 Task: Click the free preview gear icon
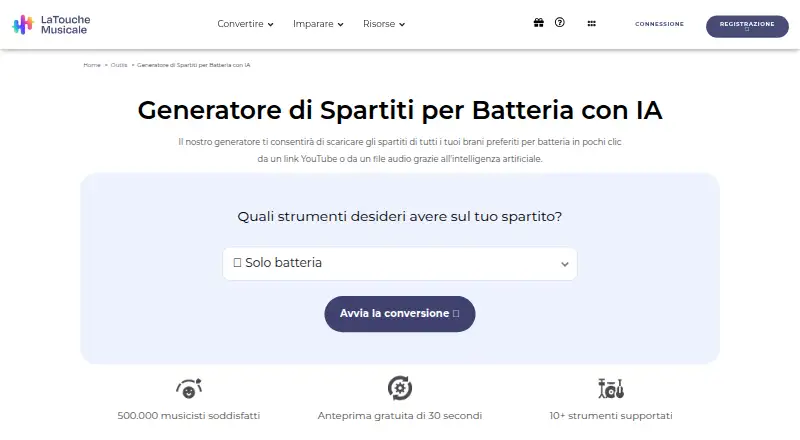click(x=400, y=388)
